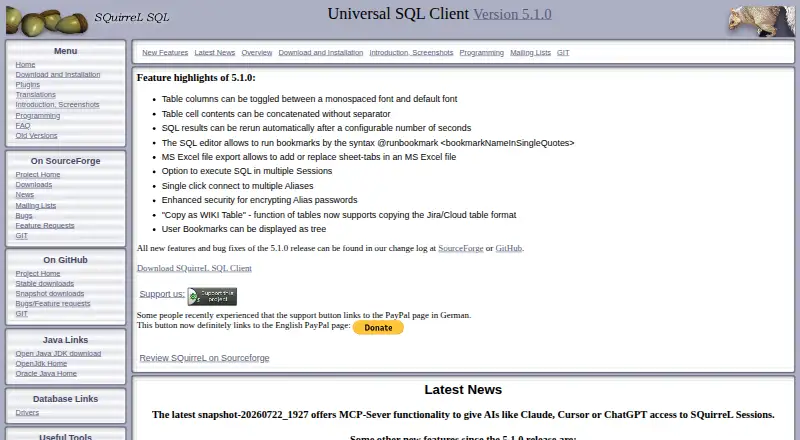The width and height of the screenshot is (800, 440).
Task: Open Project Home under On GitHub
Action: [38, 274]
